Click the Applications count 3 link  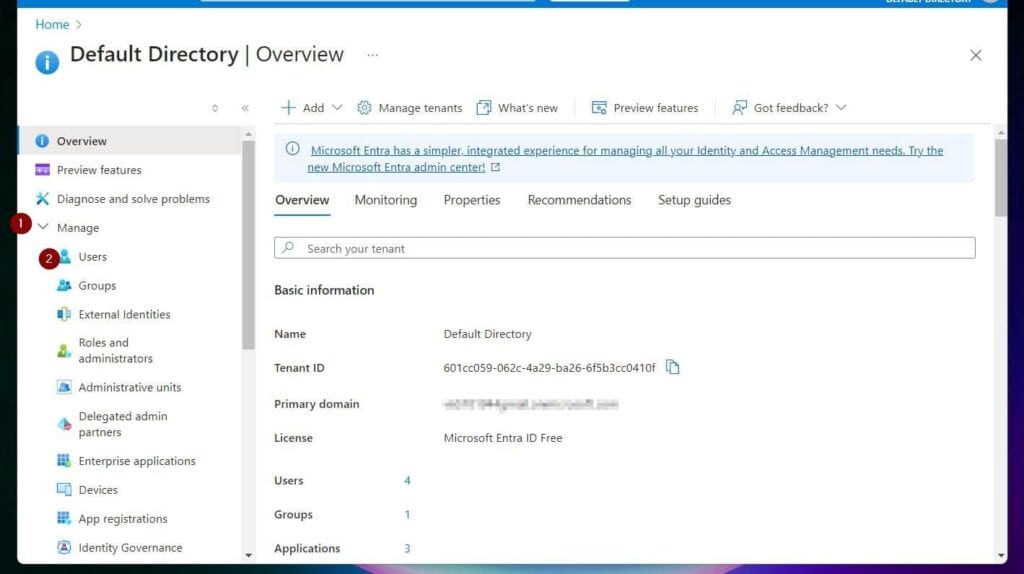pyautogui.click(x=407, y=549)
